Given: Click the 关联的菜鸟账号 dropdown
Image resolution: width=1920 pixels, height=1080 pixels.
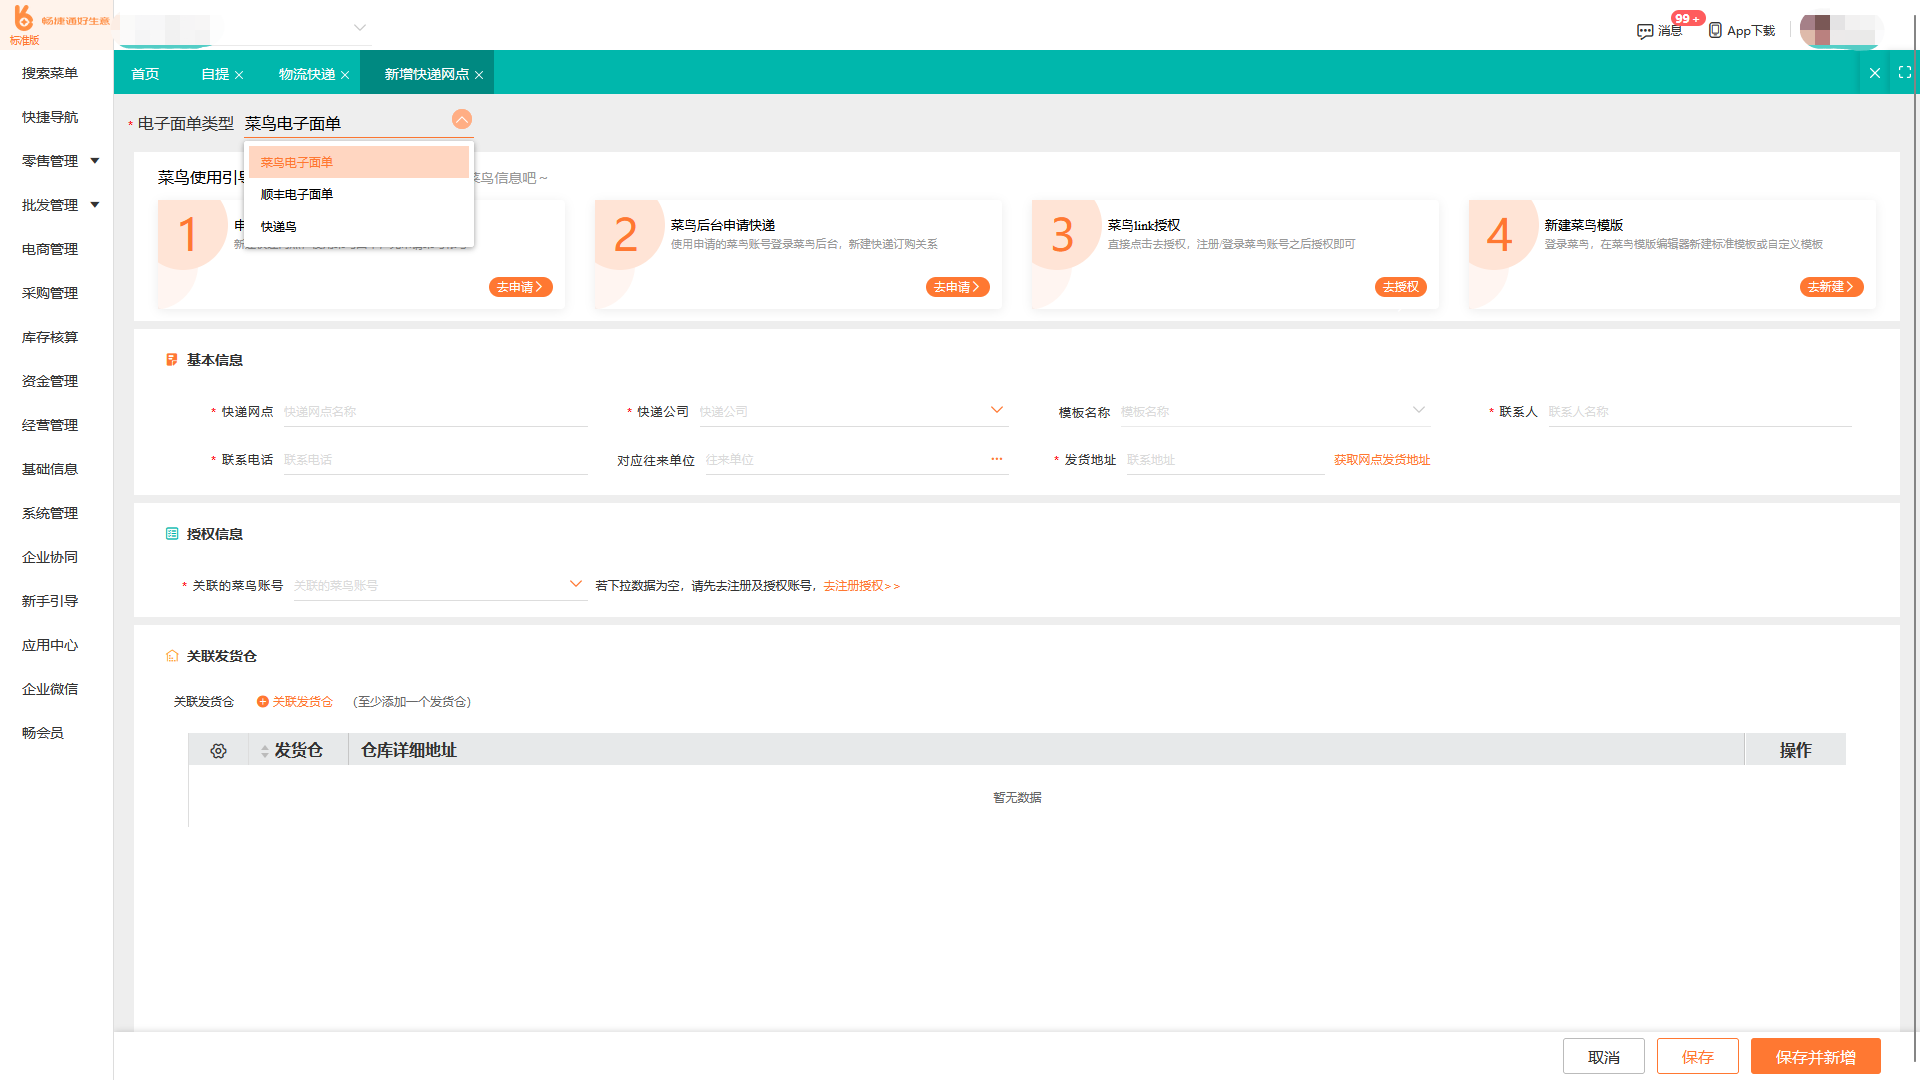Looking at the screenshot, I should pyautogui.click(x=433, y=584).
